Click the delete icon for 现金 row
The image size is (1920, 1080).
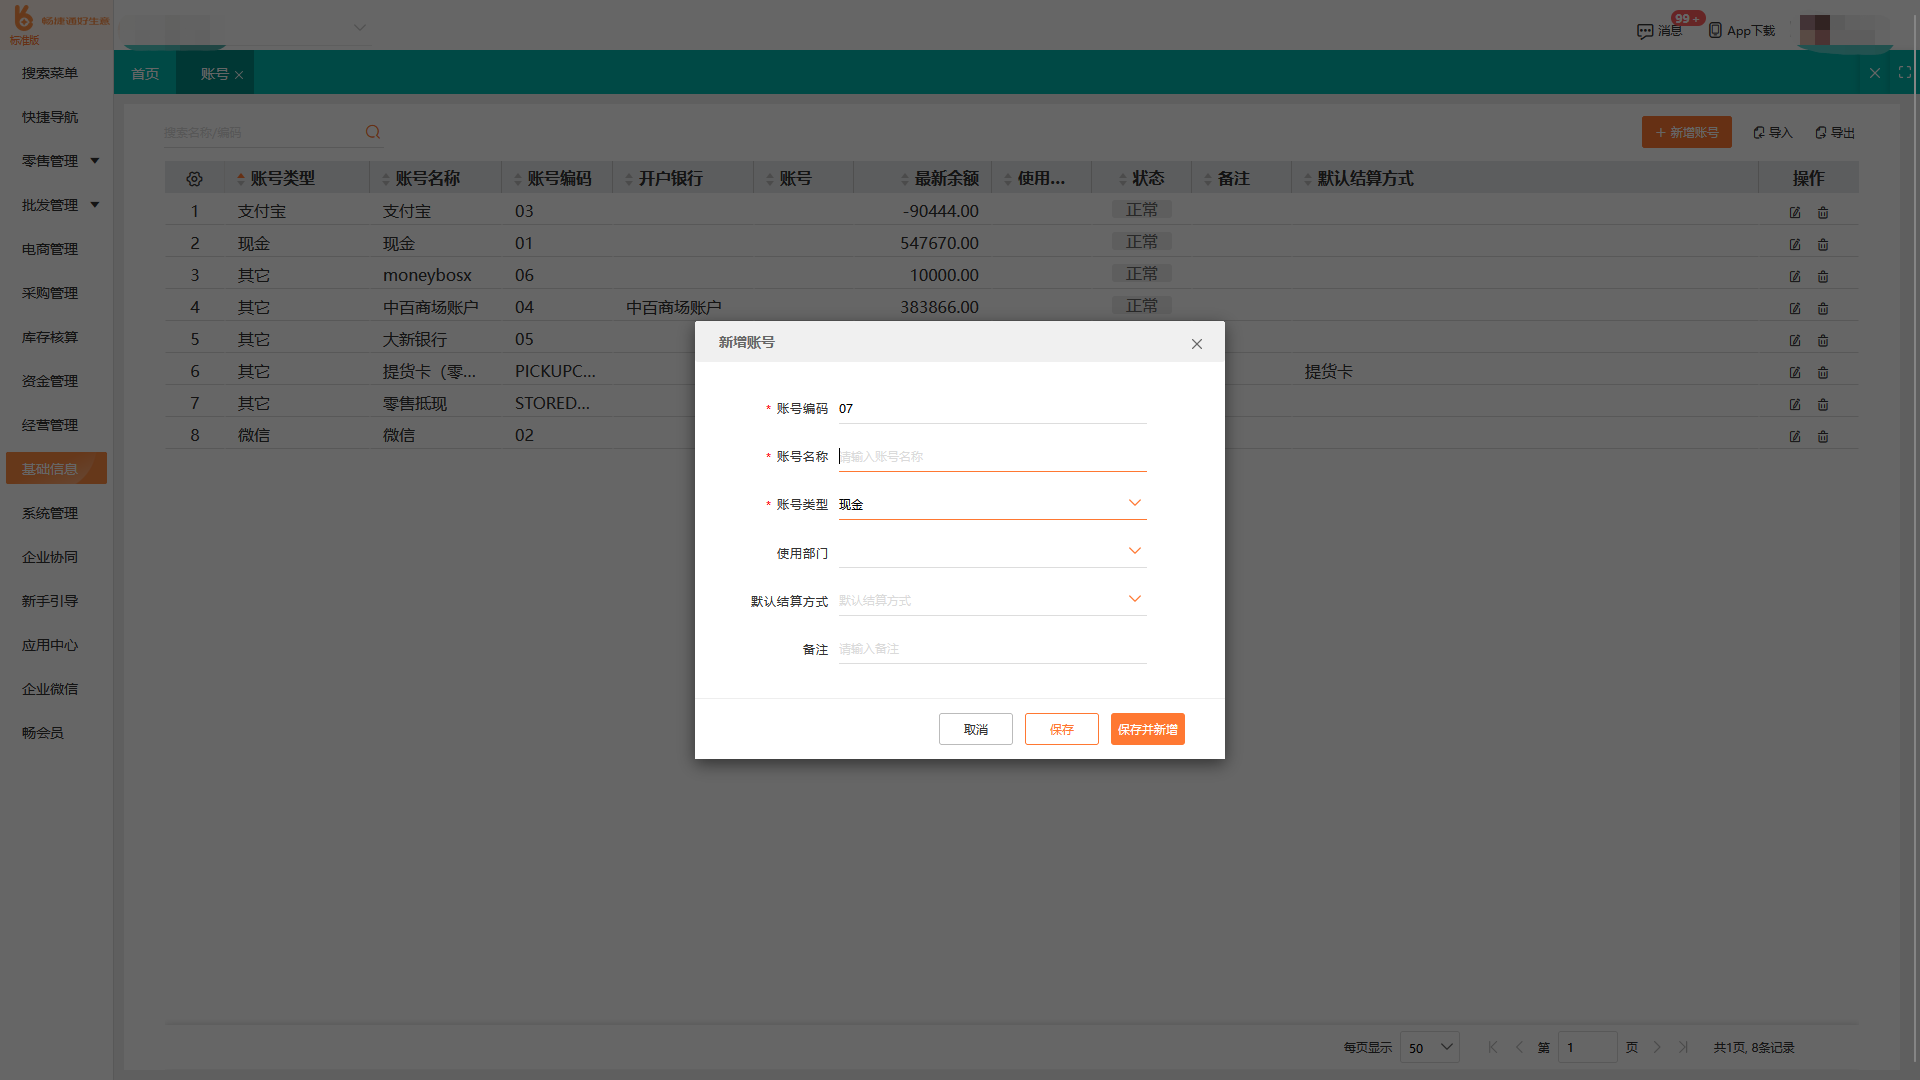(x=1824, y=244)
